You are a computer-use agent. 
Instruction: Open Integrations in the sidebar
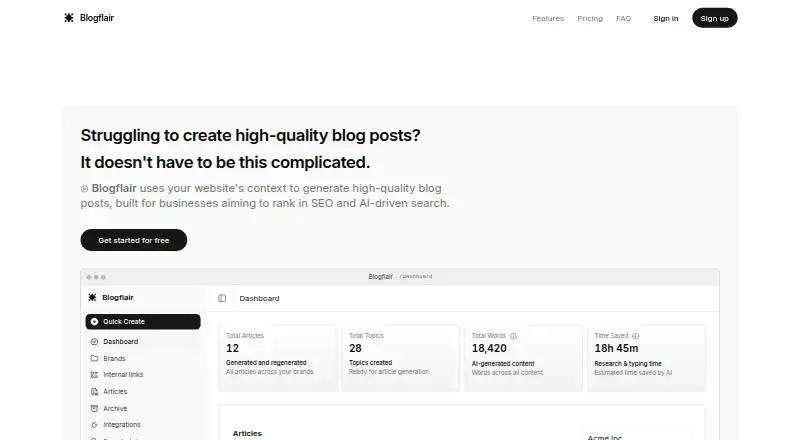[x=143, y=425]
